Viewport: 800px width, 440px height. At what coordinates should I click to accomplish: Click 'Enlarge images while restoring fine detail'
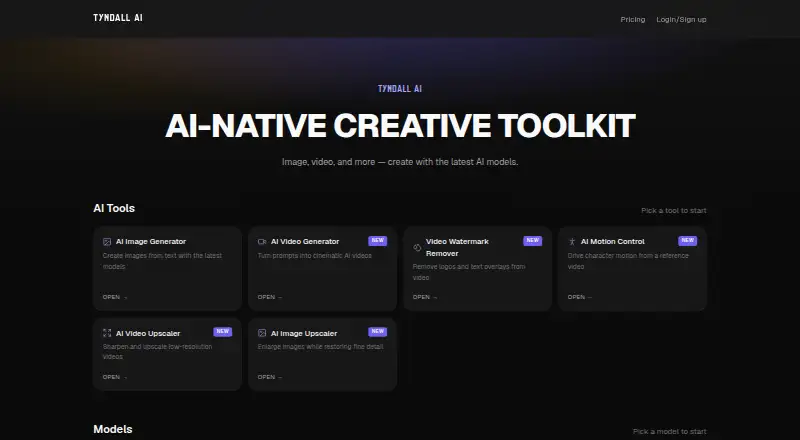(x=320, y=347)
